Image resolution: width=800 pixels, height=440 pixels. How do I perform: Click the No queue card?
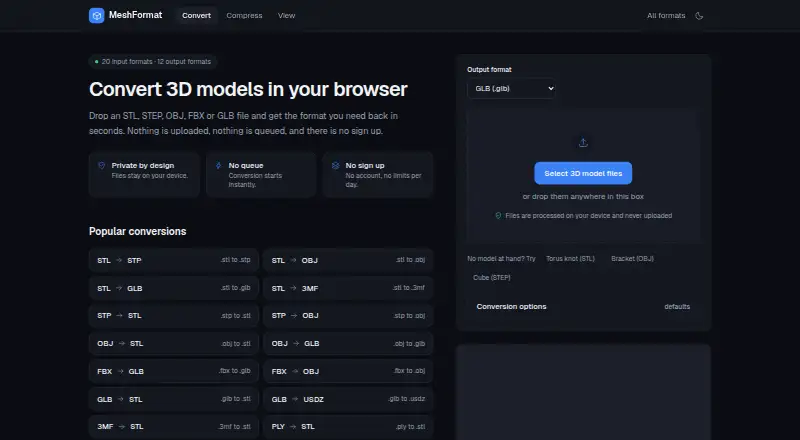coord(261,175)
